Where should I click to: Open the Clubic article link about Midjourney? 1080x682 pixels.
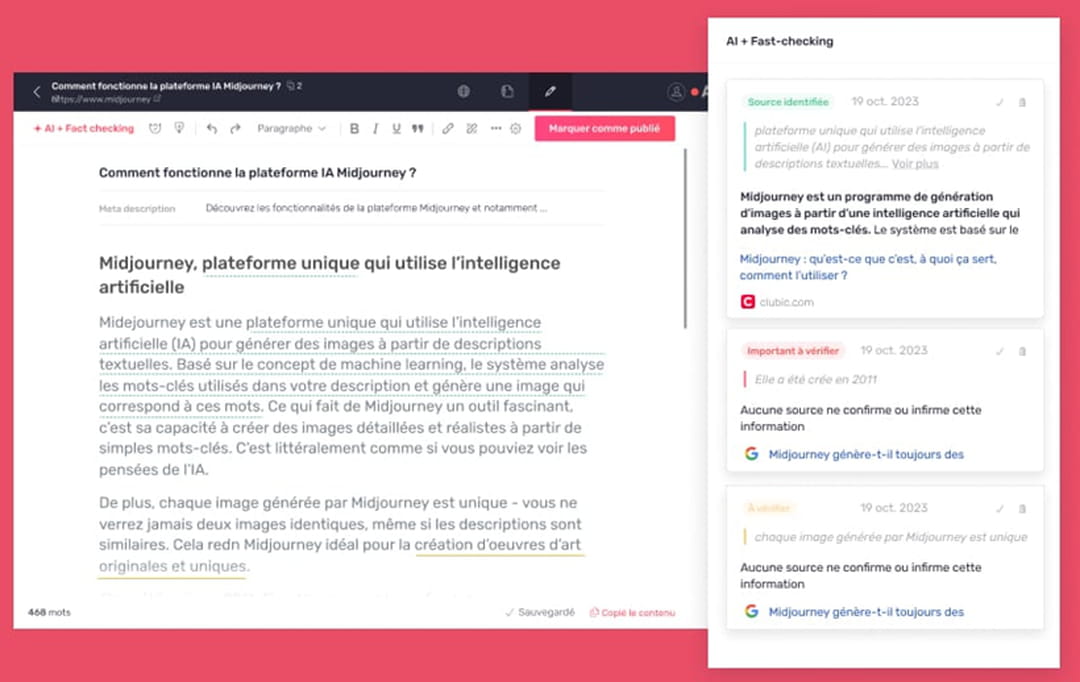click(868, 267)
